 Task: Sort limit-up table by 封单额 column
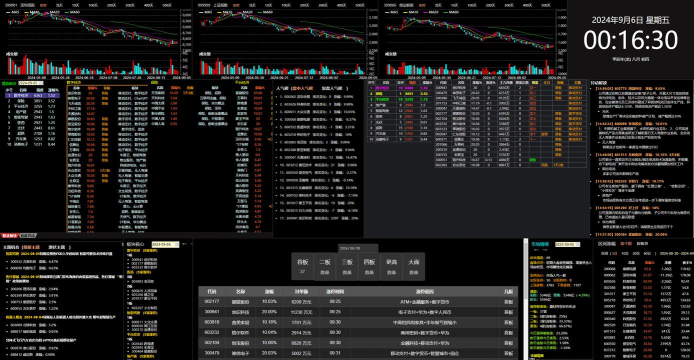coord(301,292)
